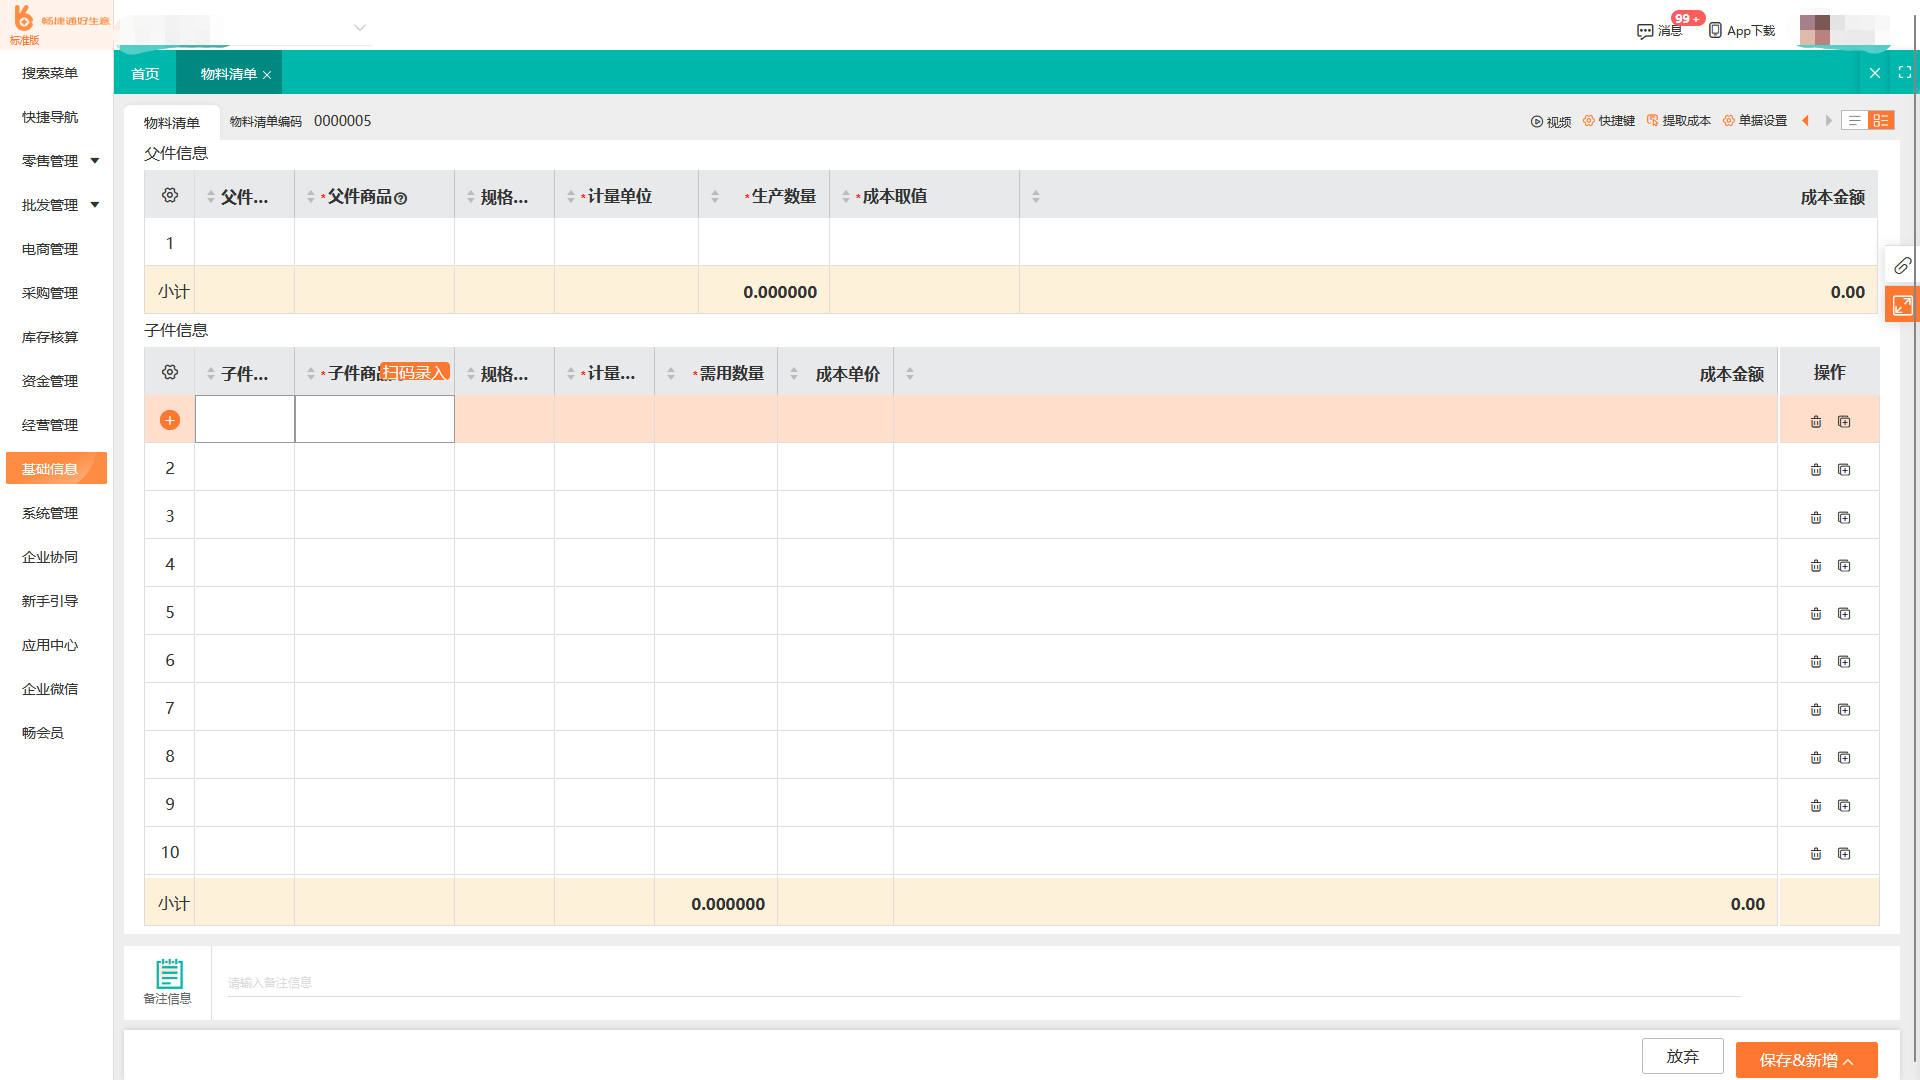Screen dimensions: 1920x1080
Task: Click the add row plus icon in child section
Action: coord(170,419)
